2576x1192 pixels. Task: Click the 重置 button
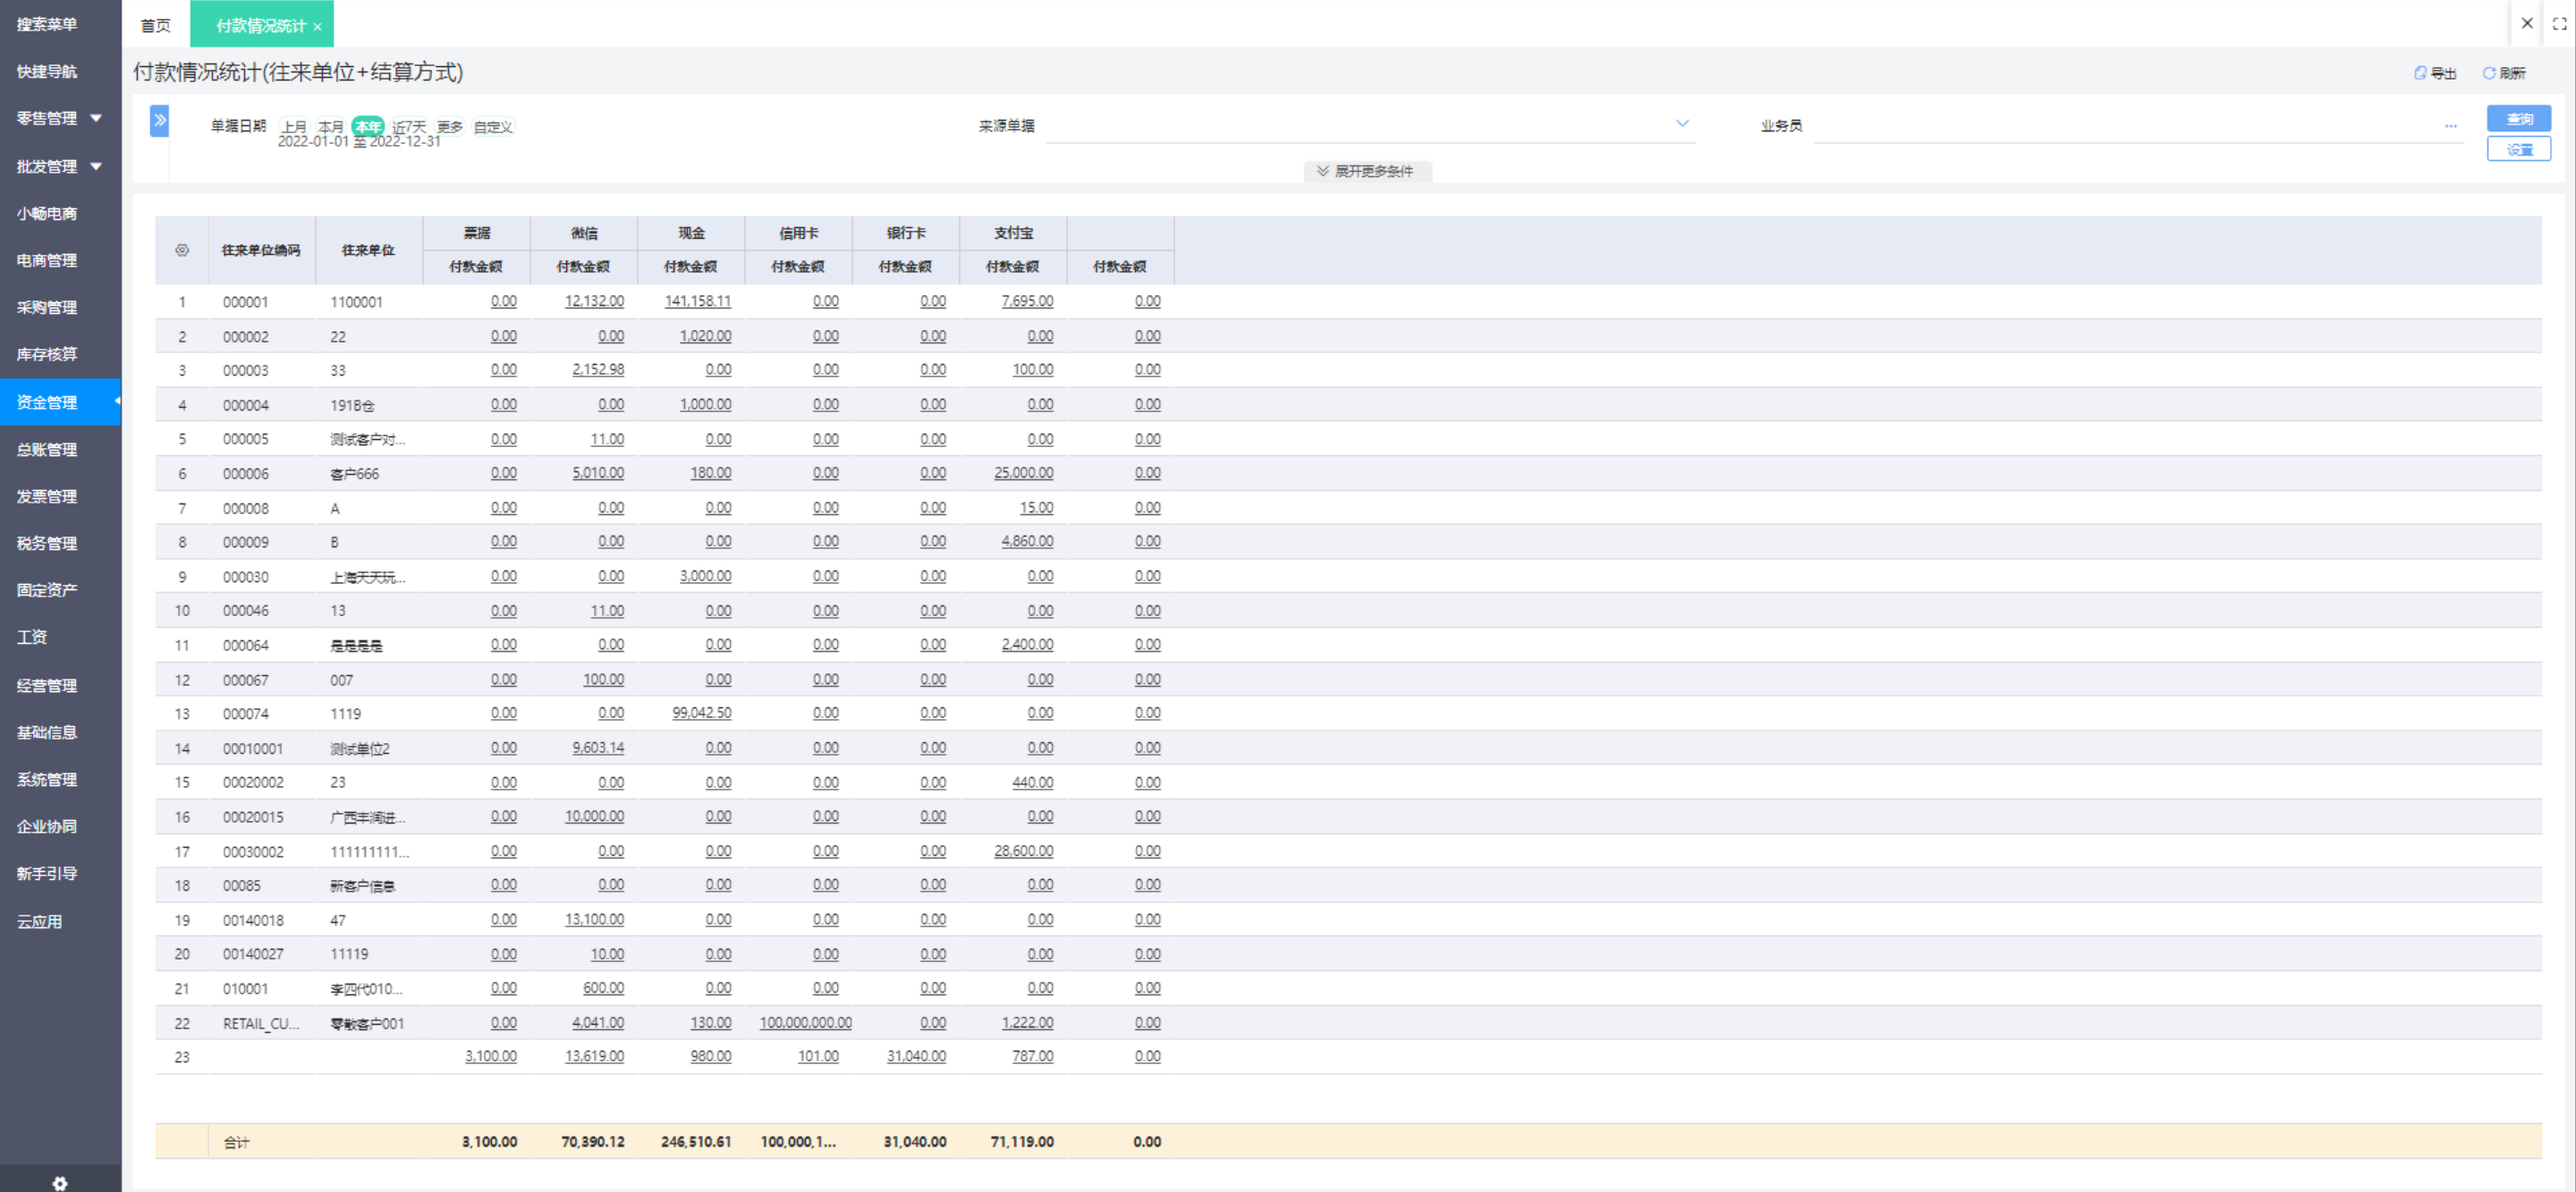[2521, 148]
